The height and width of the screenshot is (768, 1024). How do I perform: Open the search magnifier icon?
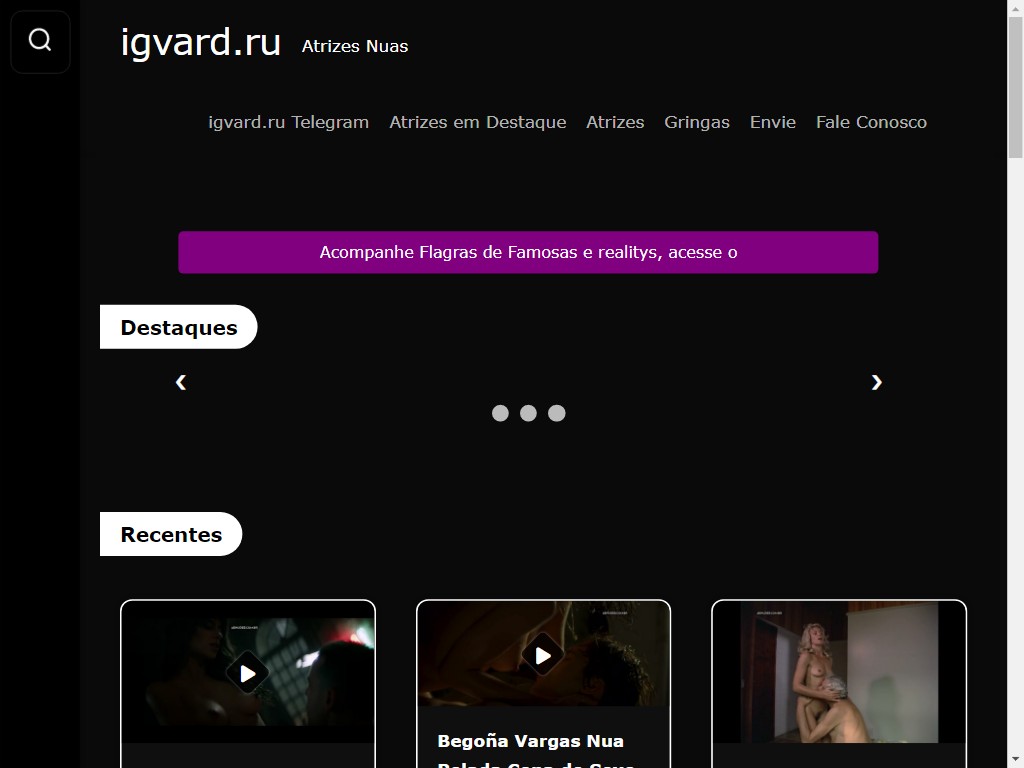(40, 40)
